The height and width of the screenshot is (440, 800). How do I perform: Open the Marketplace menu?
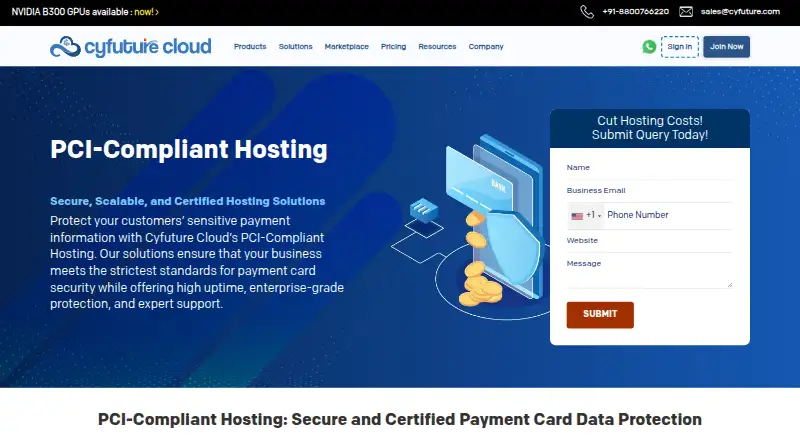[346, 46]
